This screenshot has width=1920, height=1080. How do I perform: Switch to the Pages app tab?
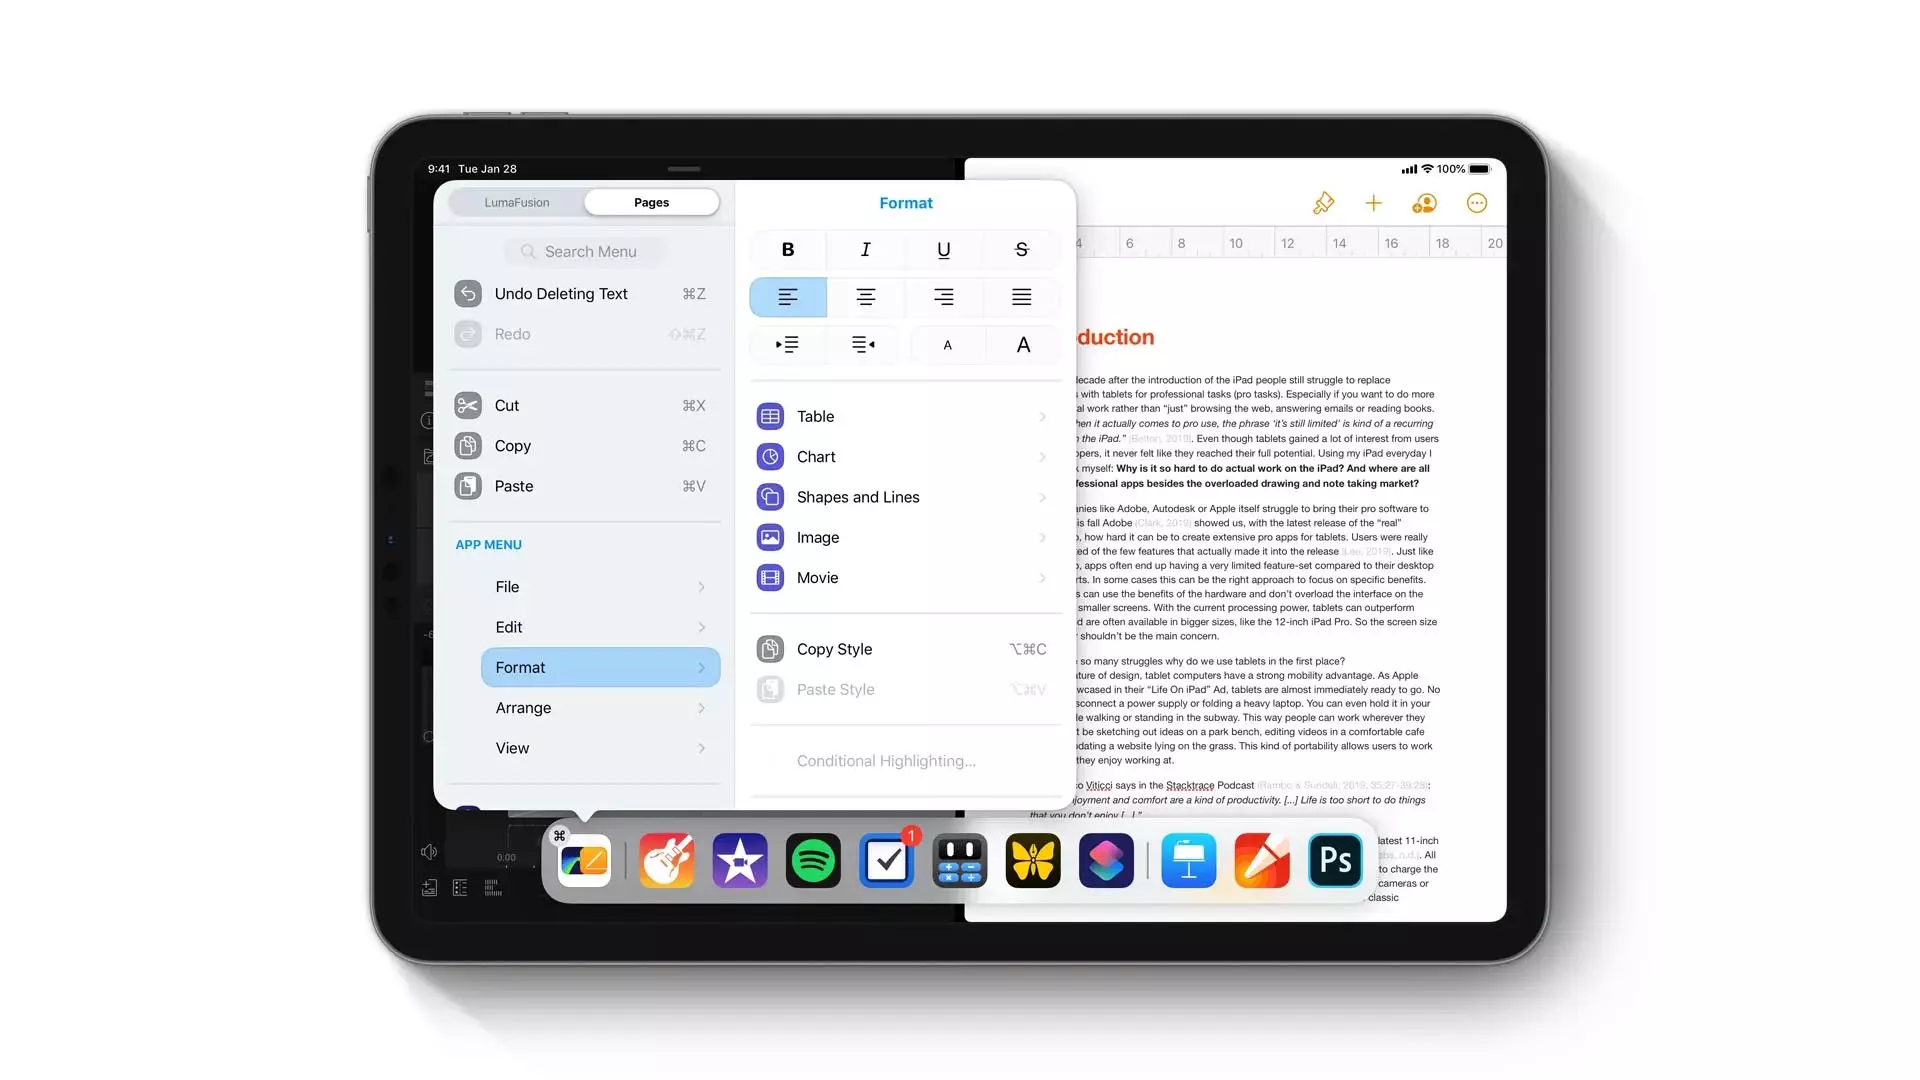tap(651, 202)
